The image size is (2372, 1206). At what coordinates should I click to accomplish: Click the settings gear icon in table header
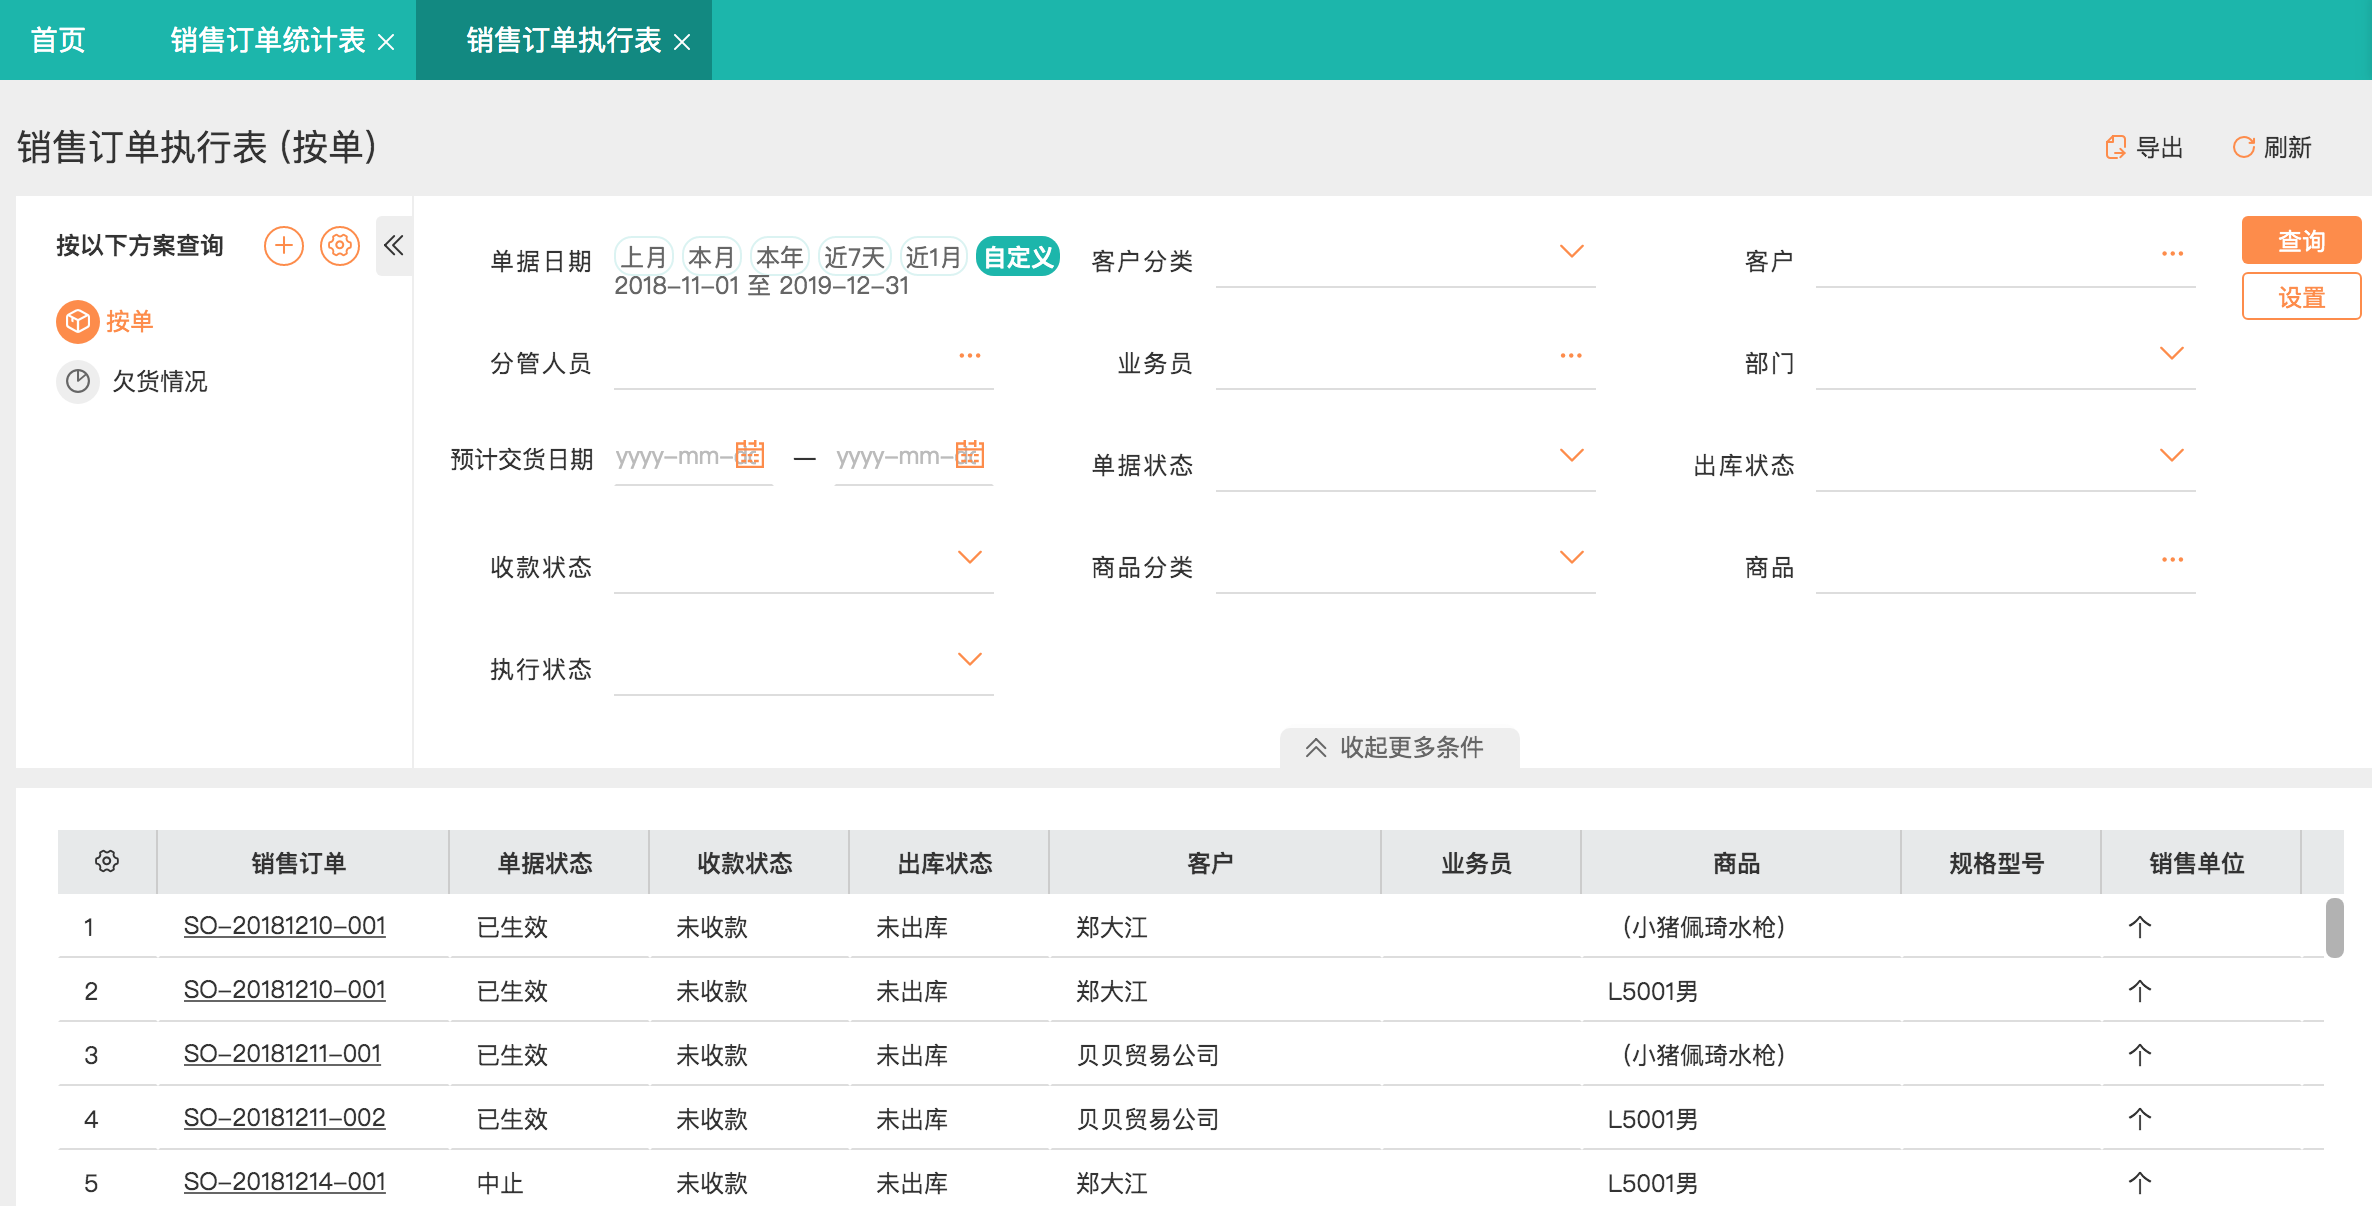tap(106, 860)
